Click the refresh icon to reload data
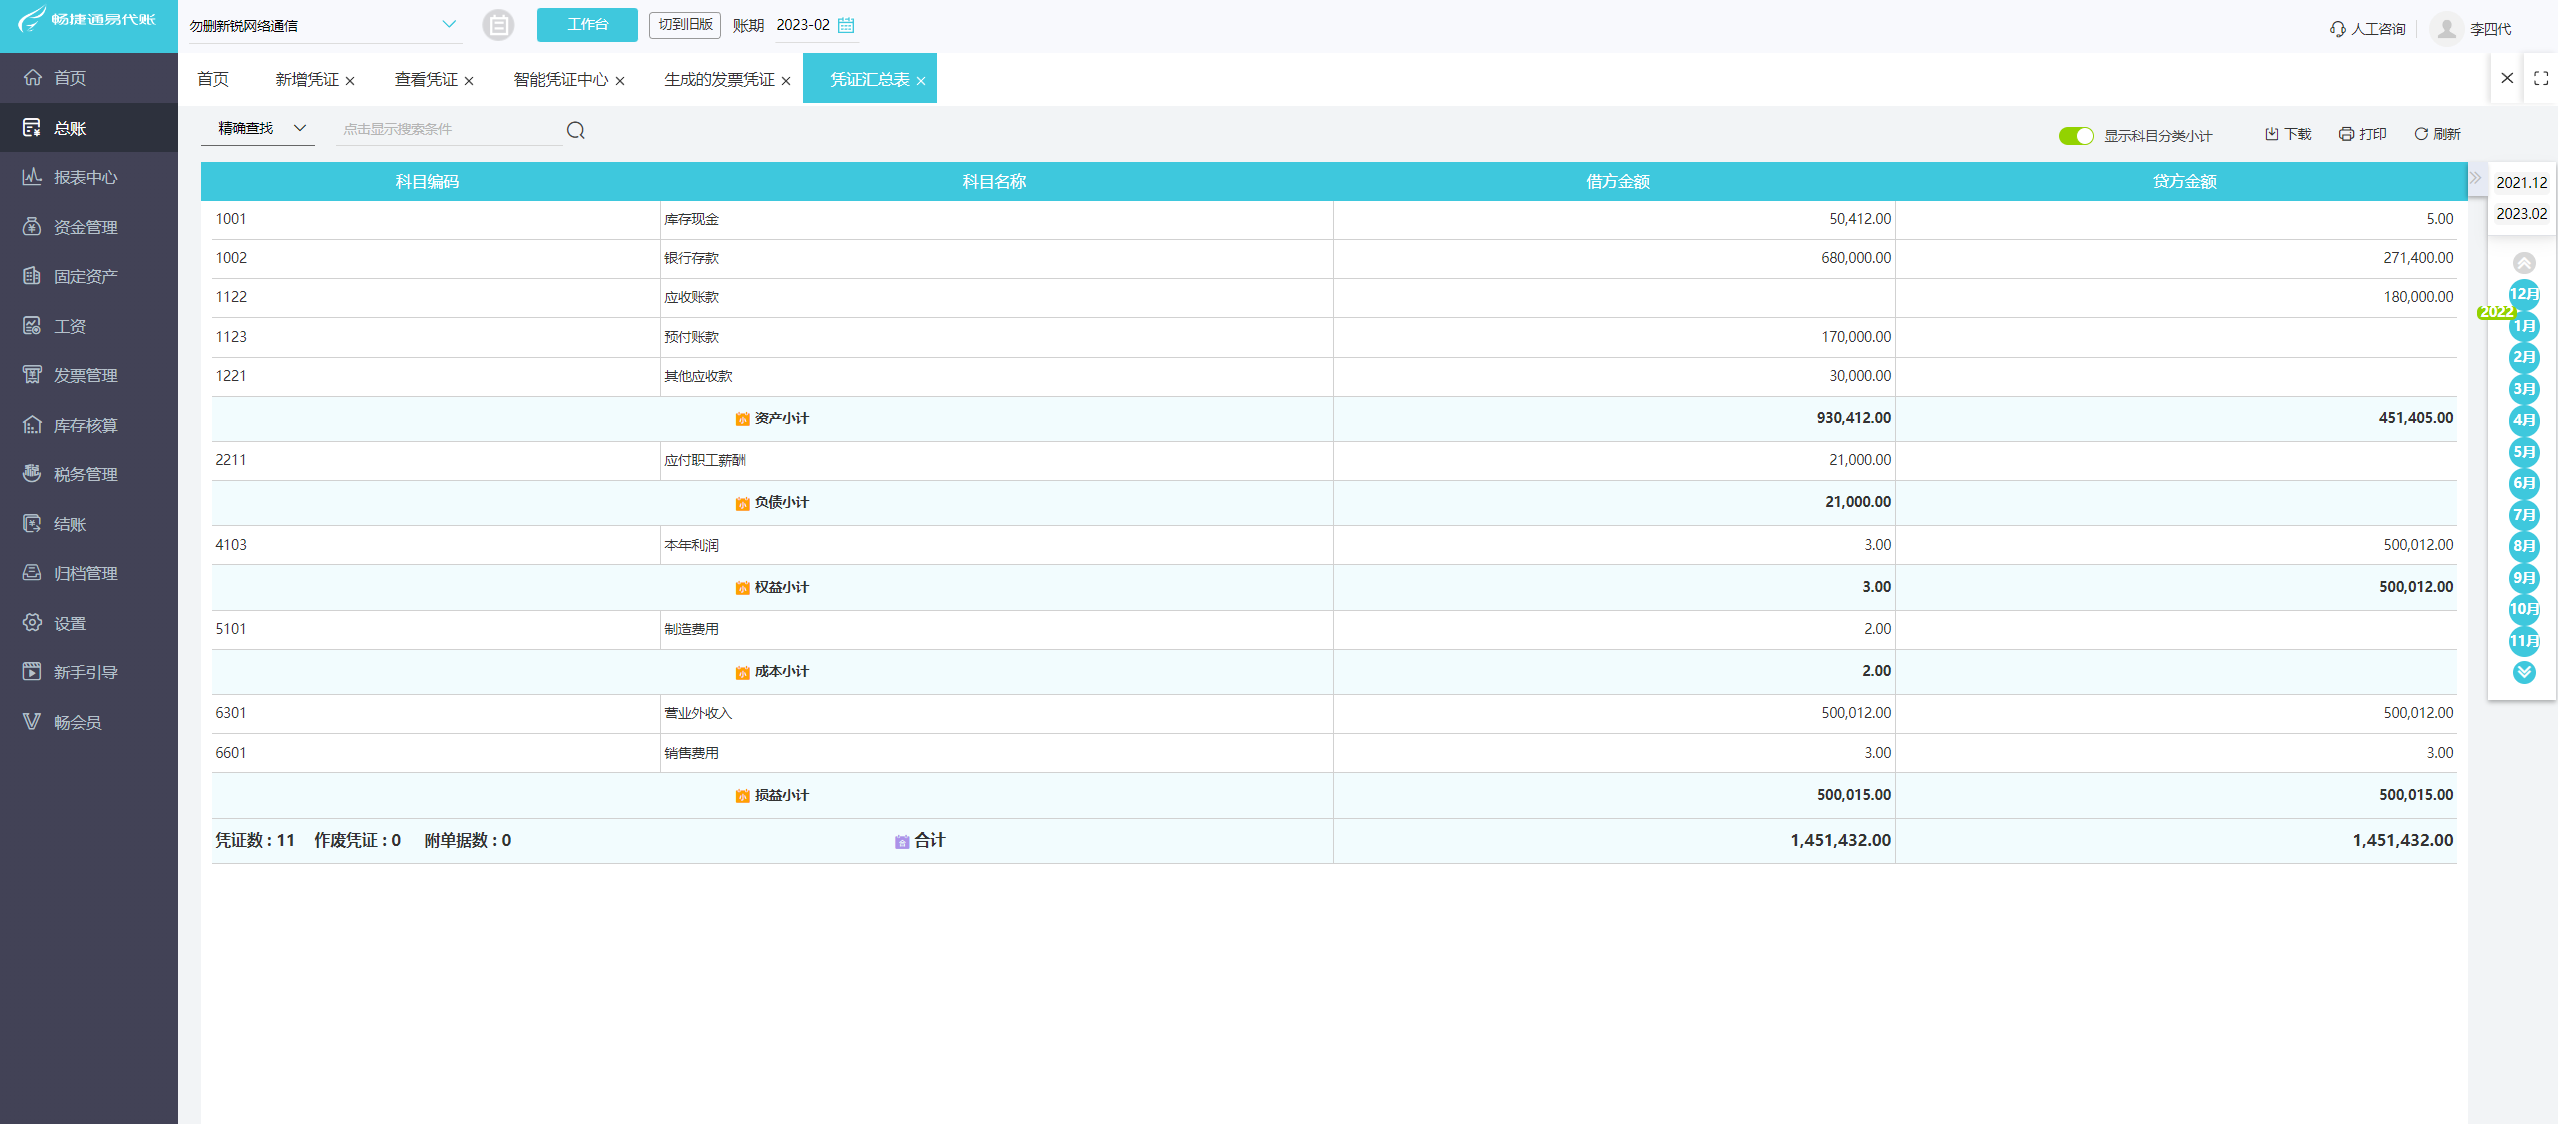The width and height of the screenshot is (2558, 1124). pos(2421,134)
